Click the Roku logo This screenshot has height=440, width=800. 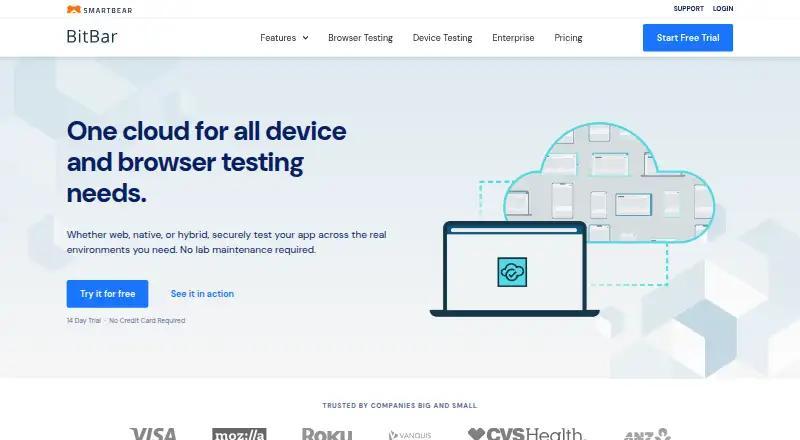point(327,434)
